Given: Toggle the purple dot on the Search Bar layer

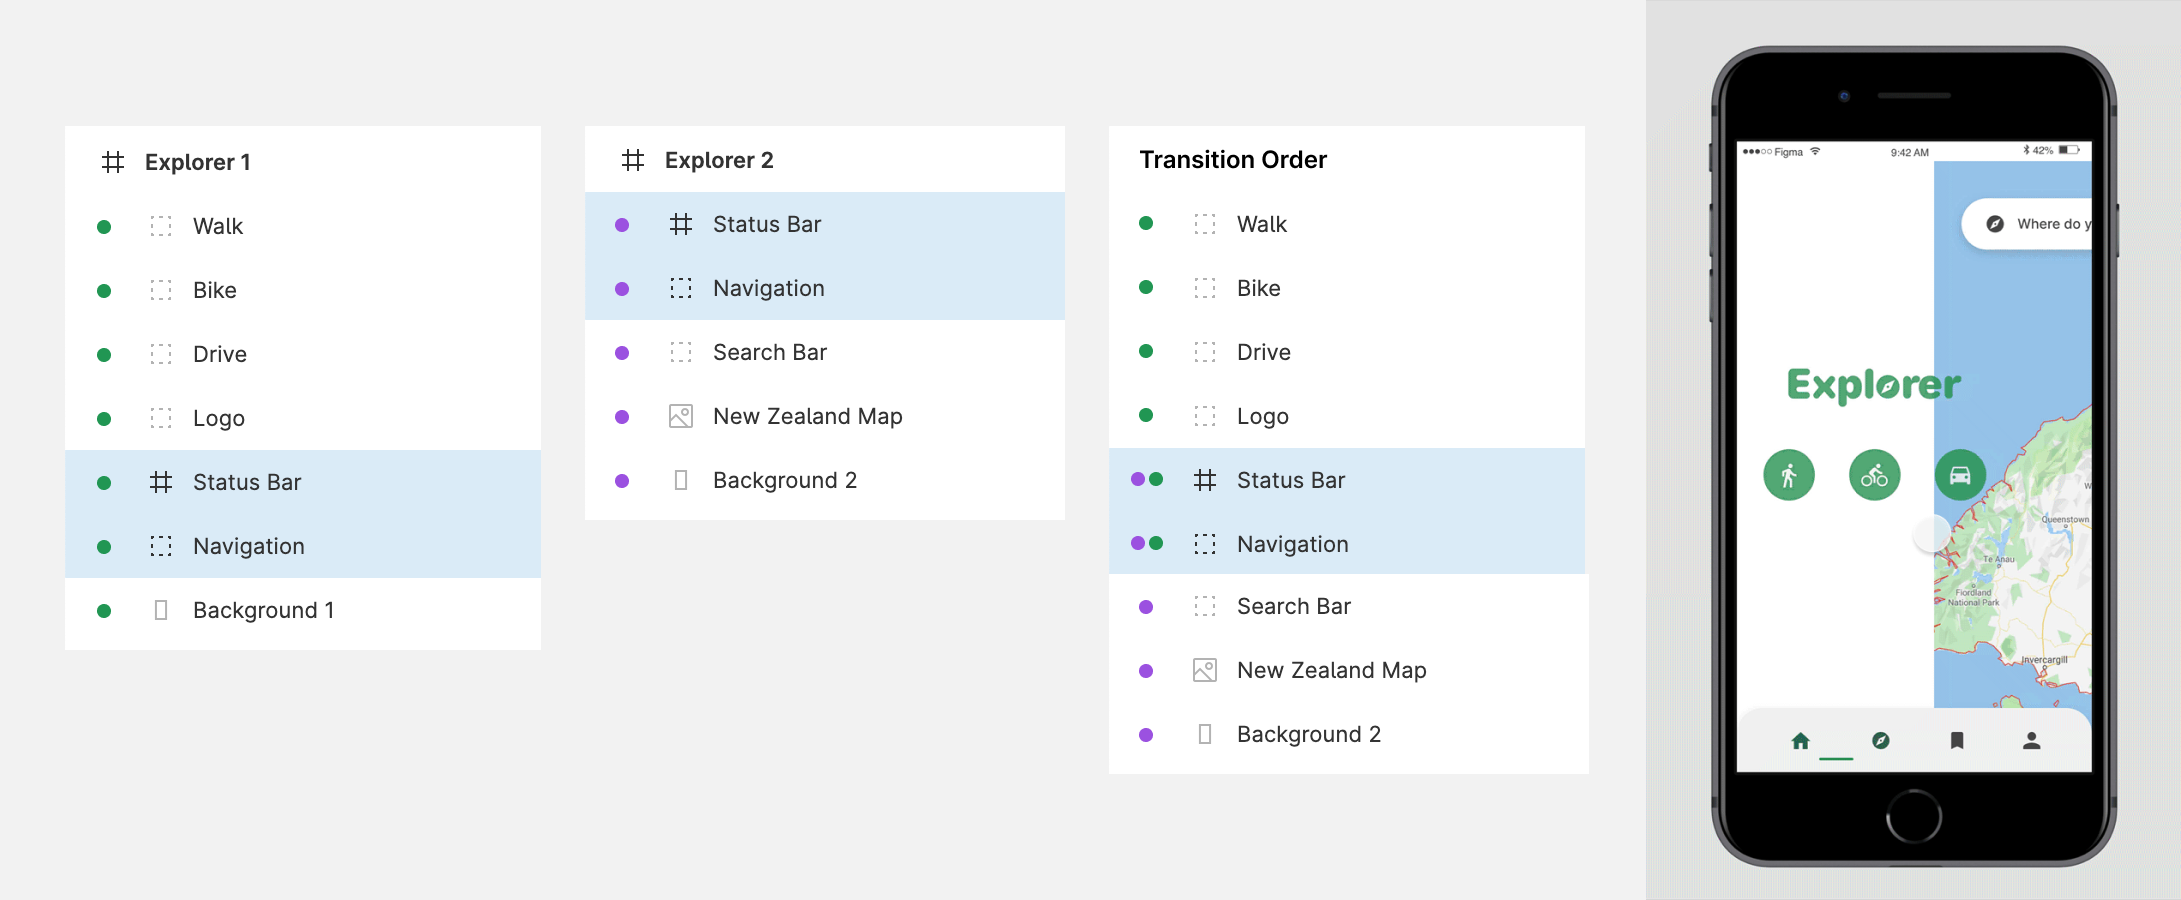Looking at the screenshot, I should pos(1146,606).
